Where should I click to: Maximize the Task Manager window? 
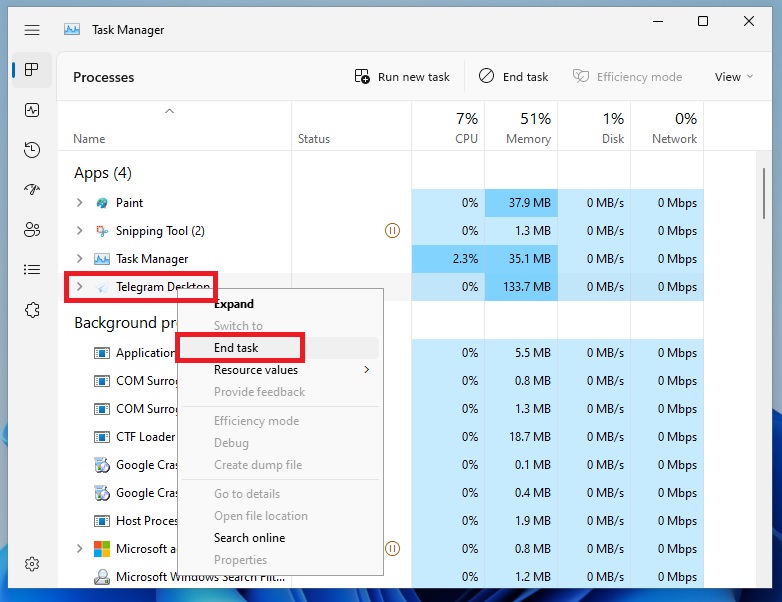click(703, 21)
